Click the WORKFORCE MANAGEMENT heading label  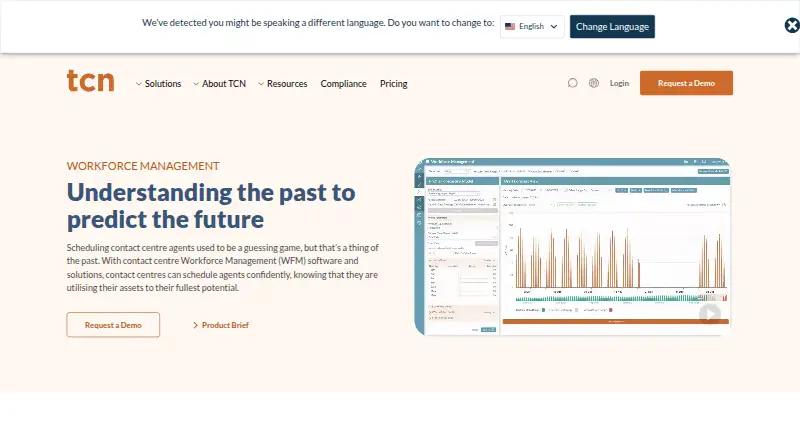143,166
